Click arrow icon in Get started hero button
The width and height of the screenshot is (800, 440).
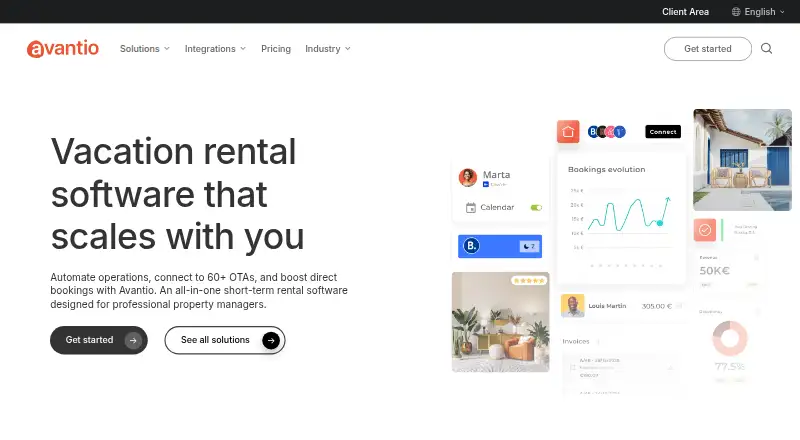point(133,340)
